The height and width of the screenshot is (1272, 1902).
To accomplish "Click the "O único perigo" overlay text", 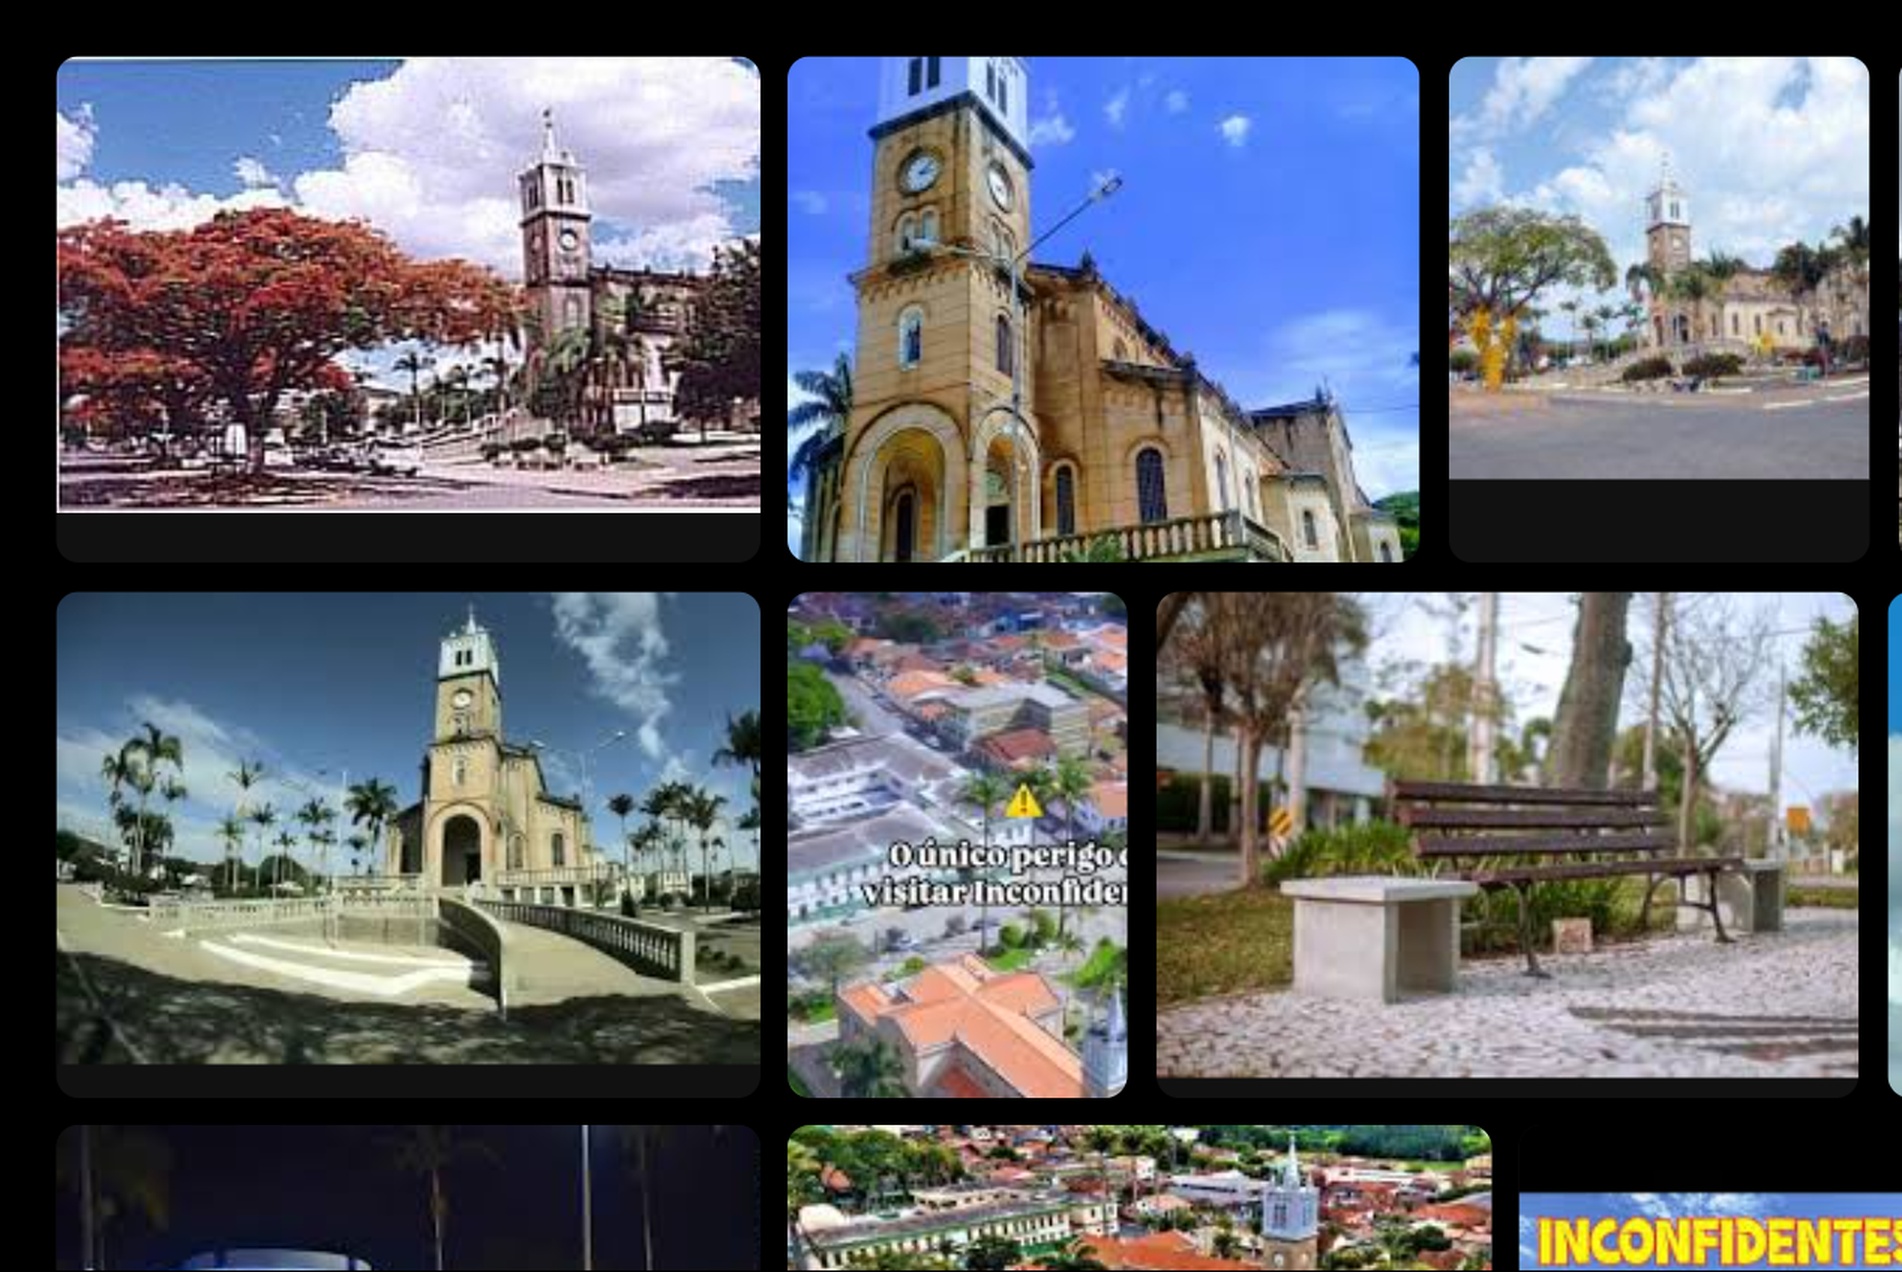I will (1005, 856).
